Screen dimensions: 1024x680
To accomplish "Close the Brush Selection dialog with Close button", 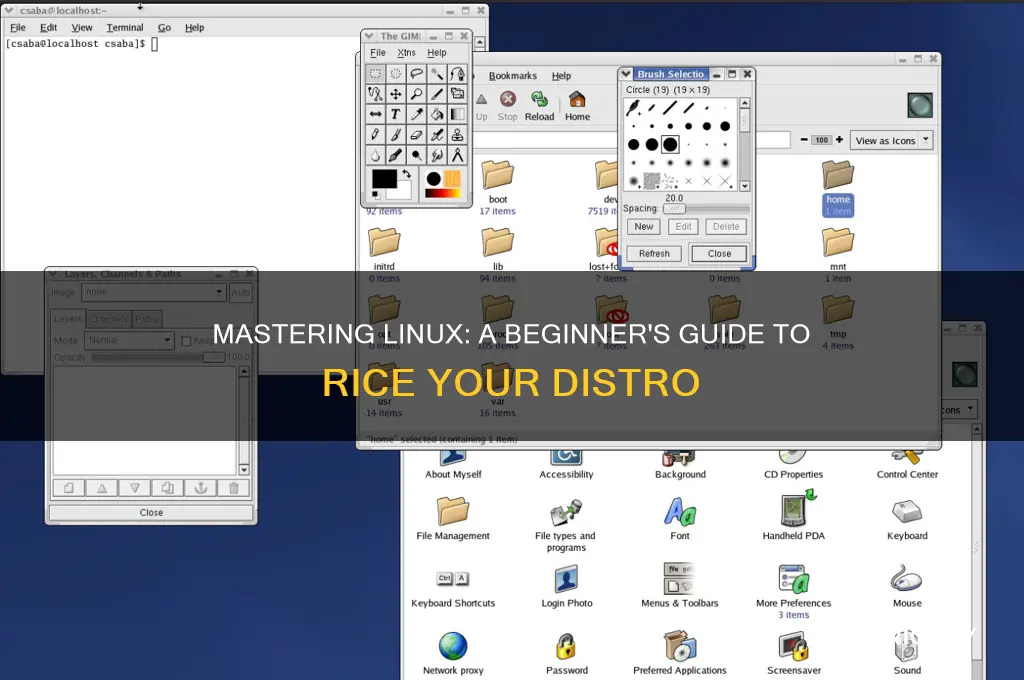I will (x=719, y=253).
